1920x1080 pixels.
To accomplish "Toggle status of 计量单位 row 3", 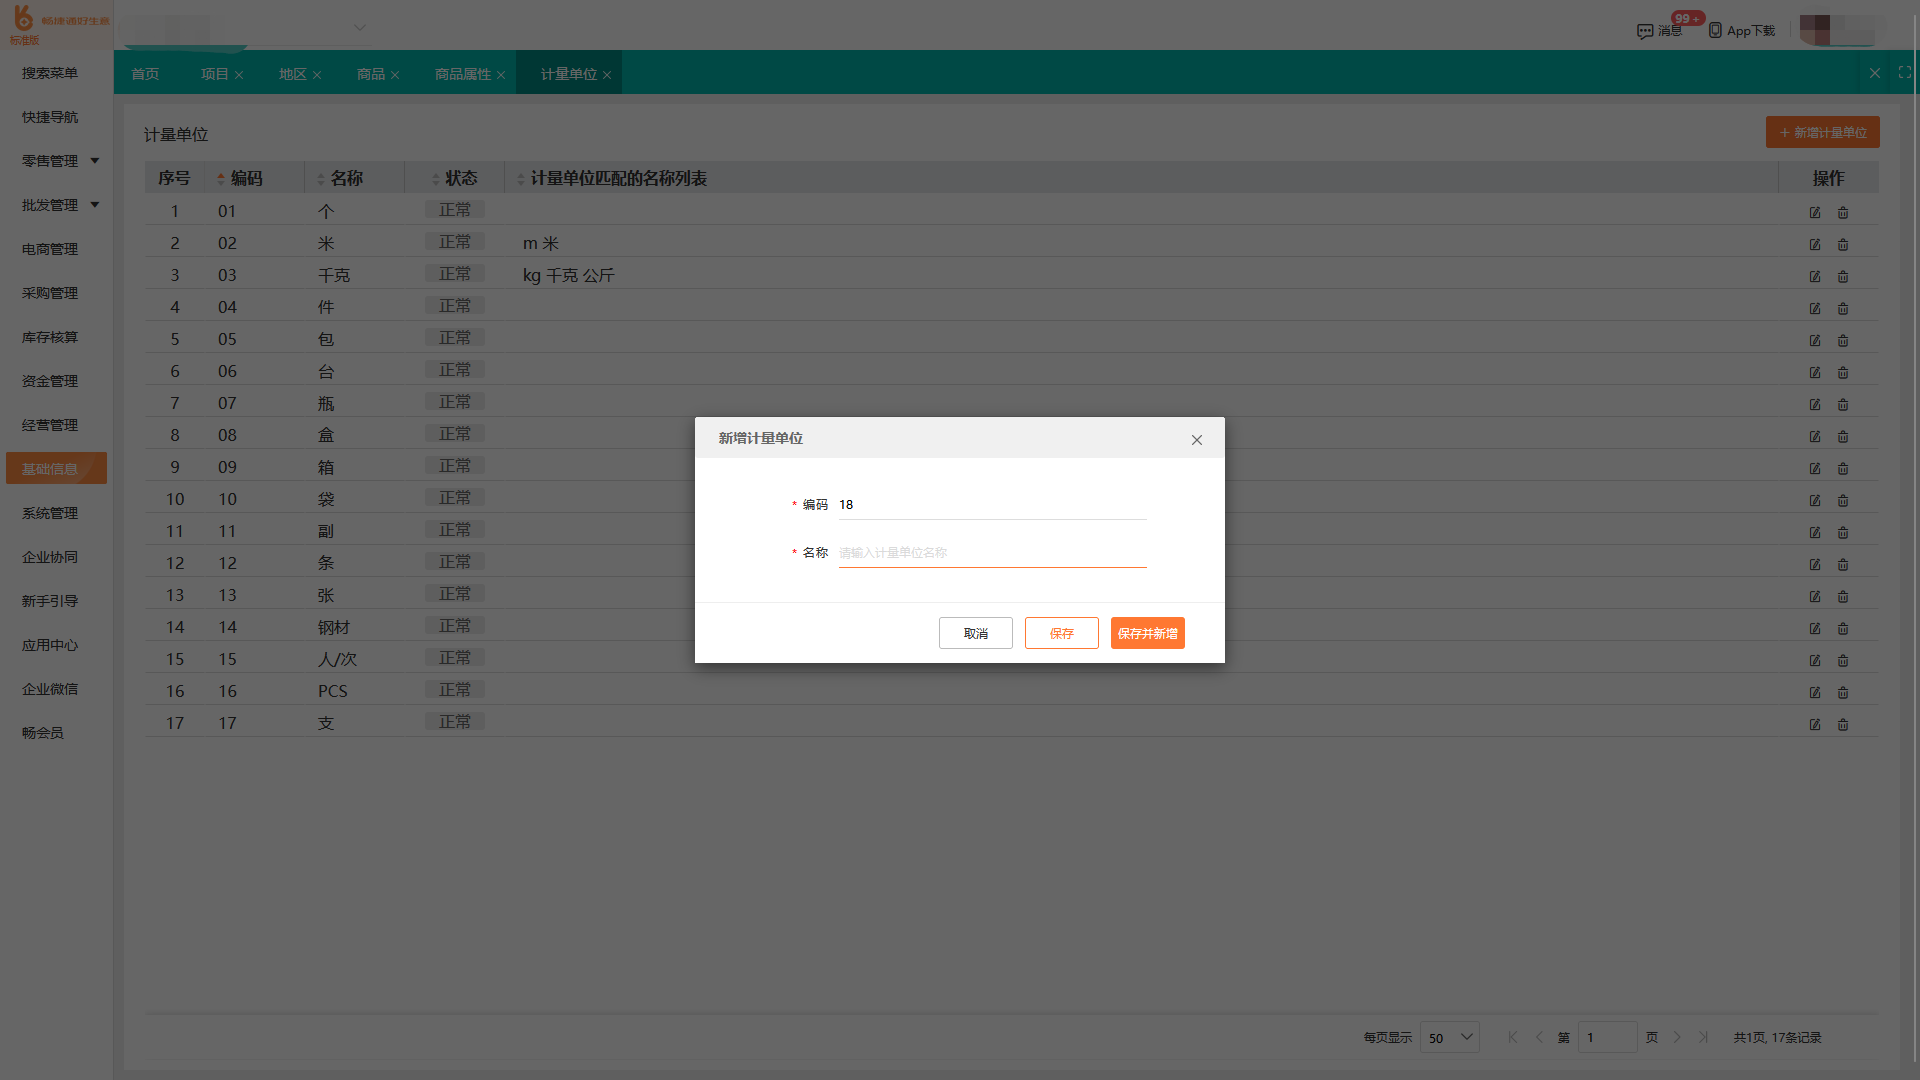I will click(x=456, y=274).
